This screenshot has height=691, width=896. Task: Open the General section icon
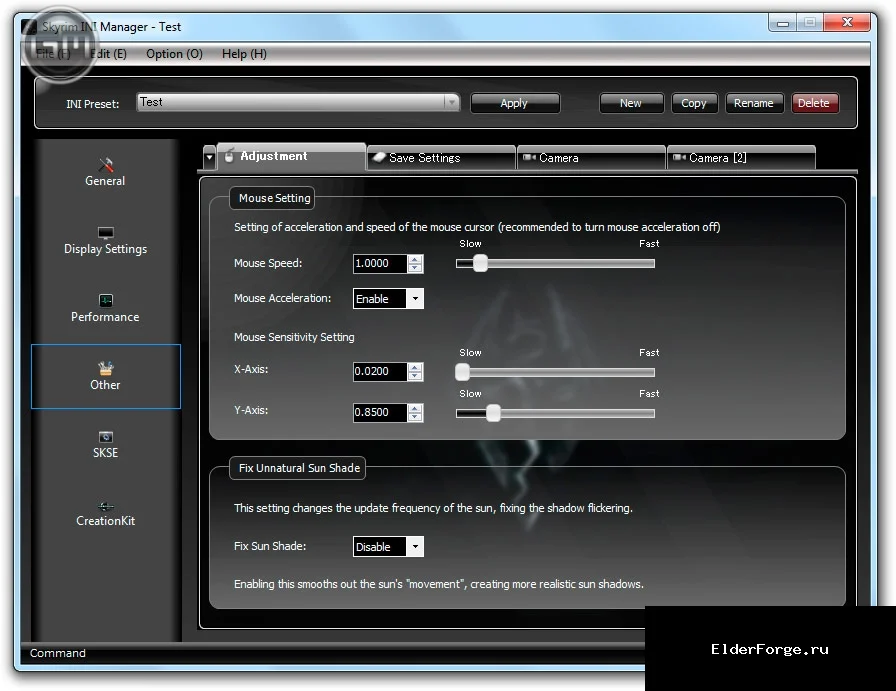pos(106,164)
